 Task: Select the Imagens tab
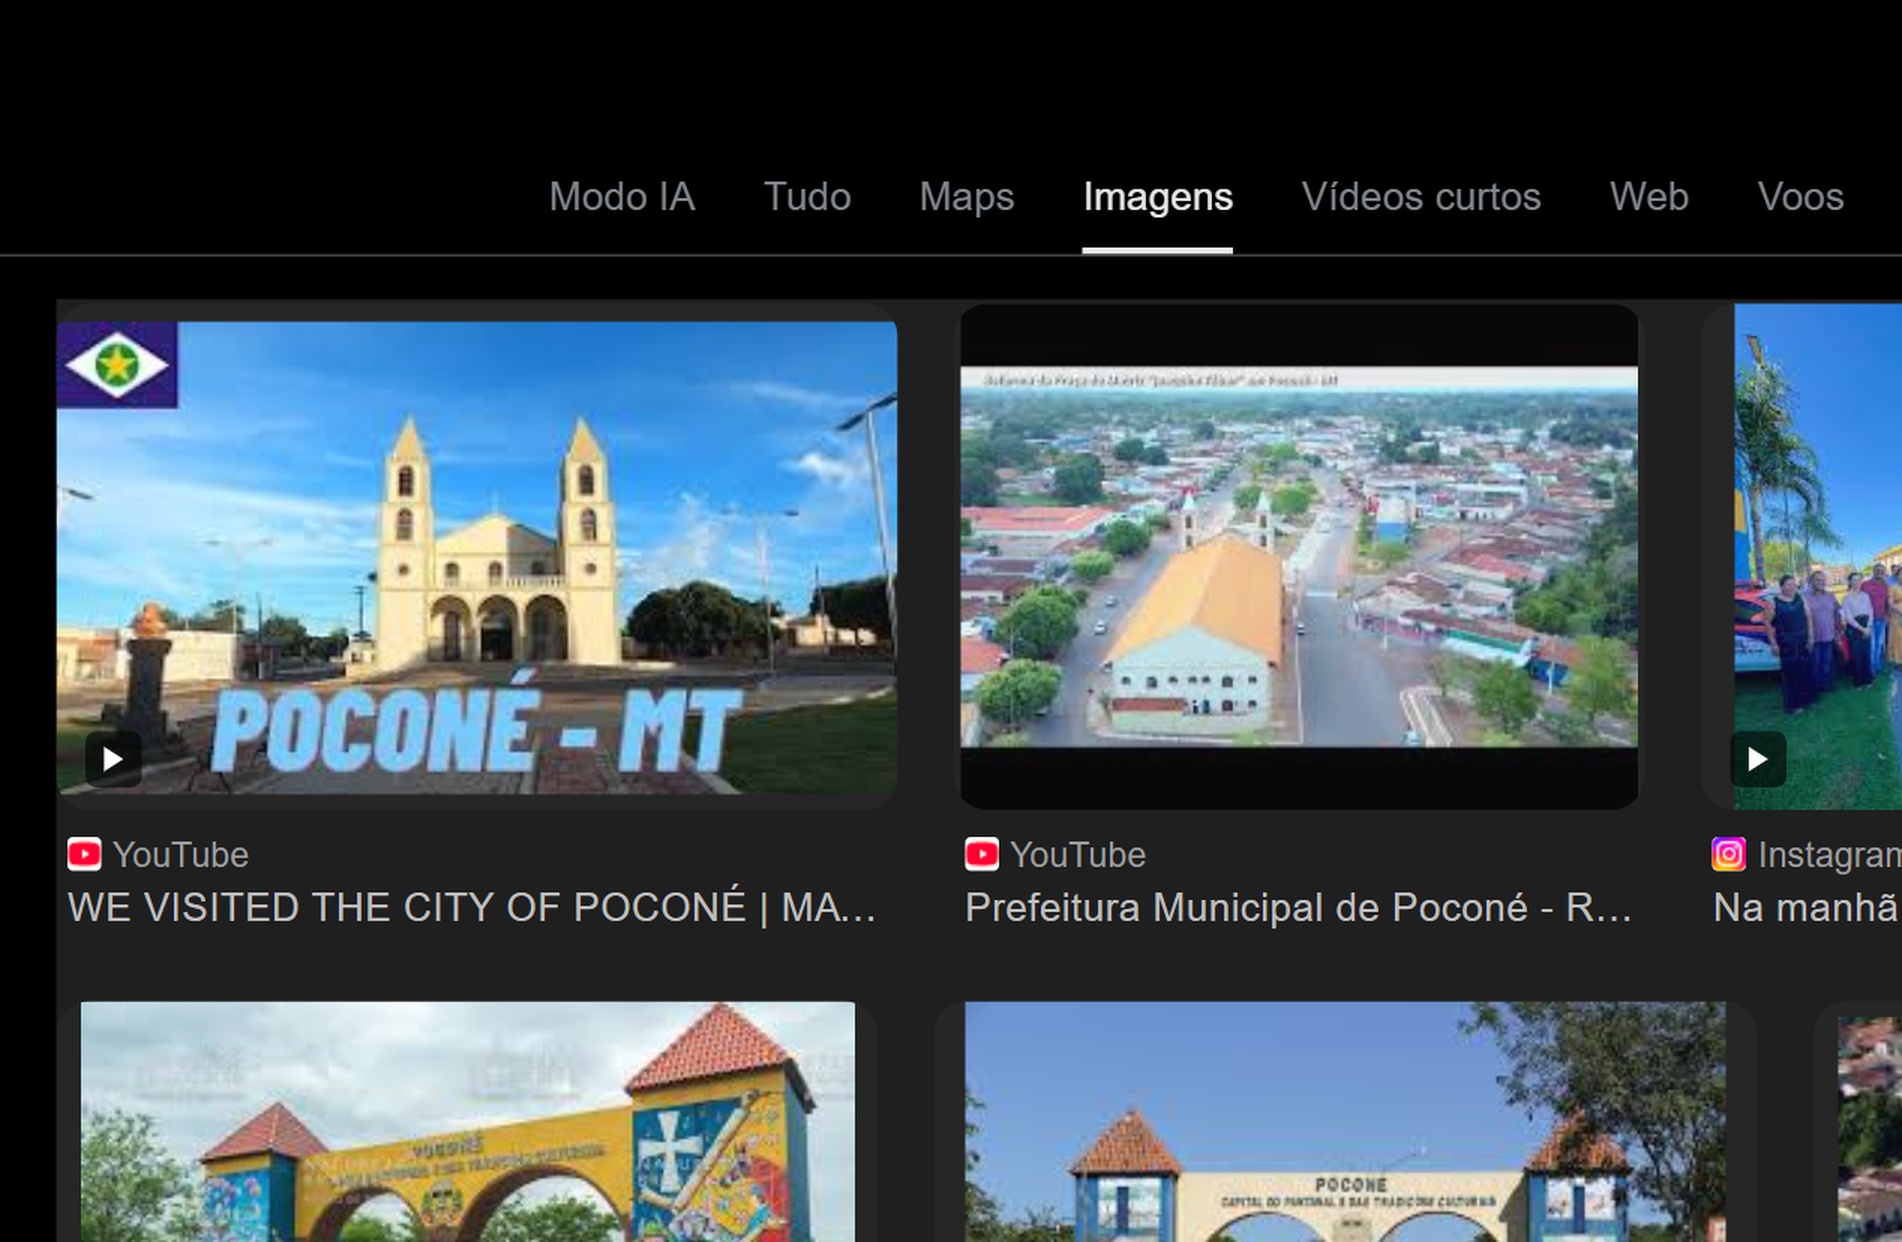1157,197
